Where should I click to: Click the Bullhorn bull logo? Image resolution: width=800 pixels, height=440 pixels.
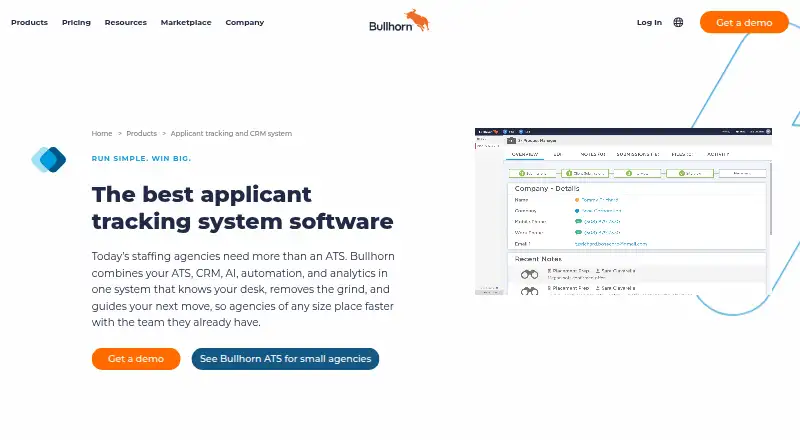coord(399,21)
